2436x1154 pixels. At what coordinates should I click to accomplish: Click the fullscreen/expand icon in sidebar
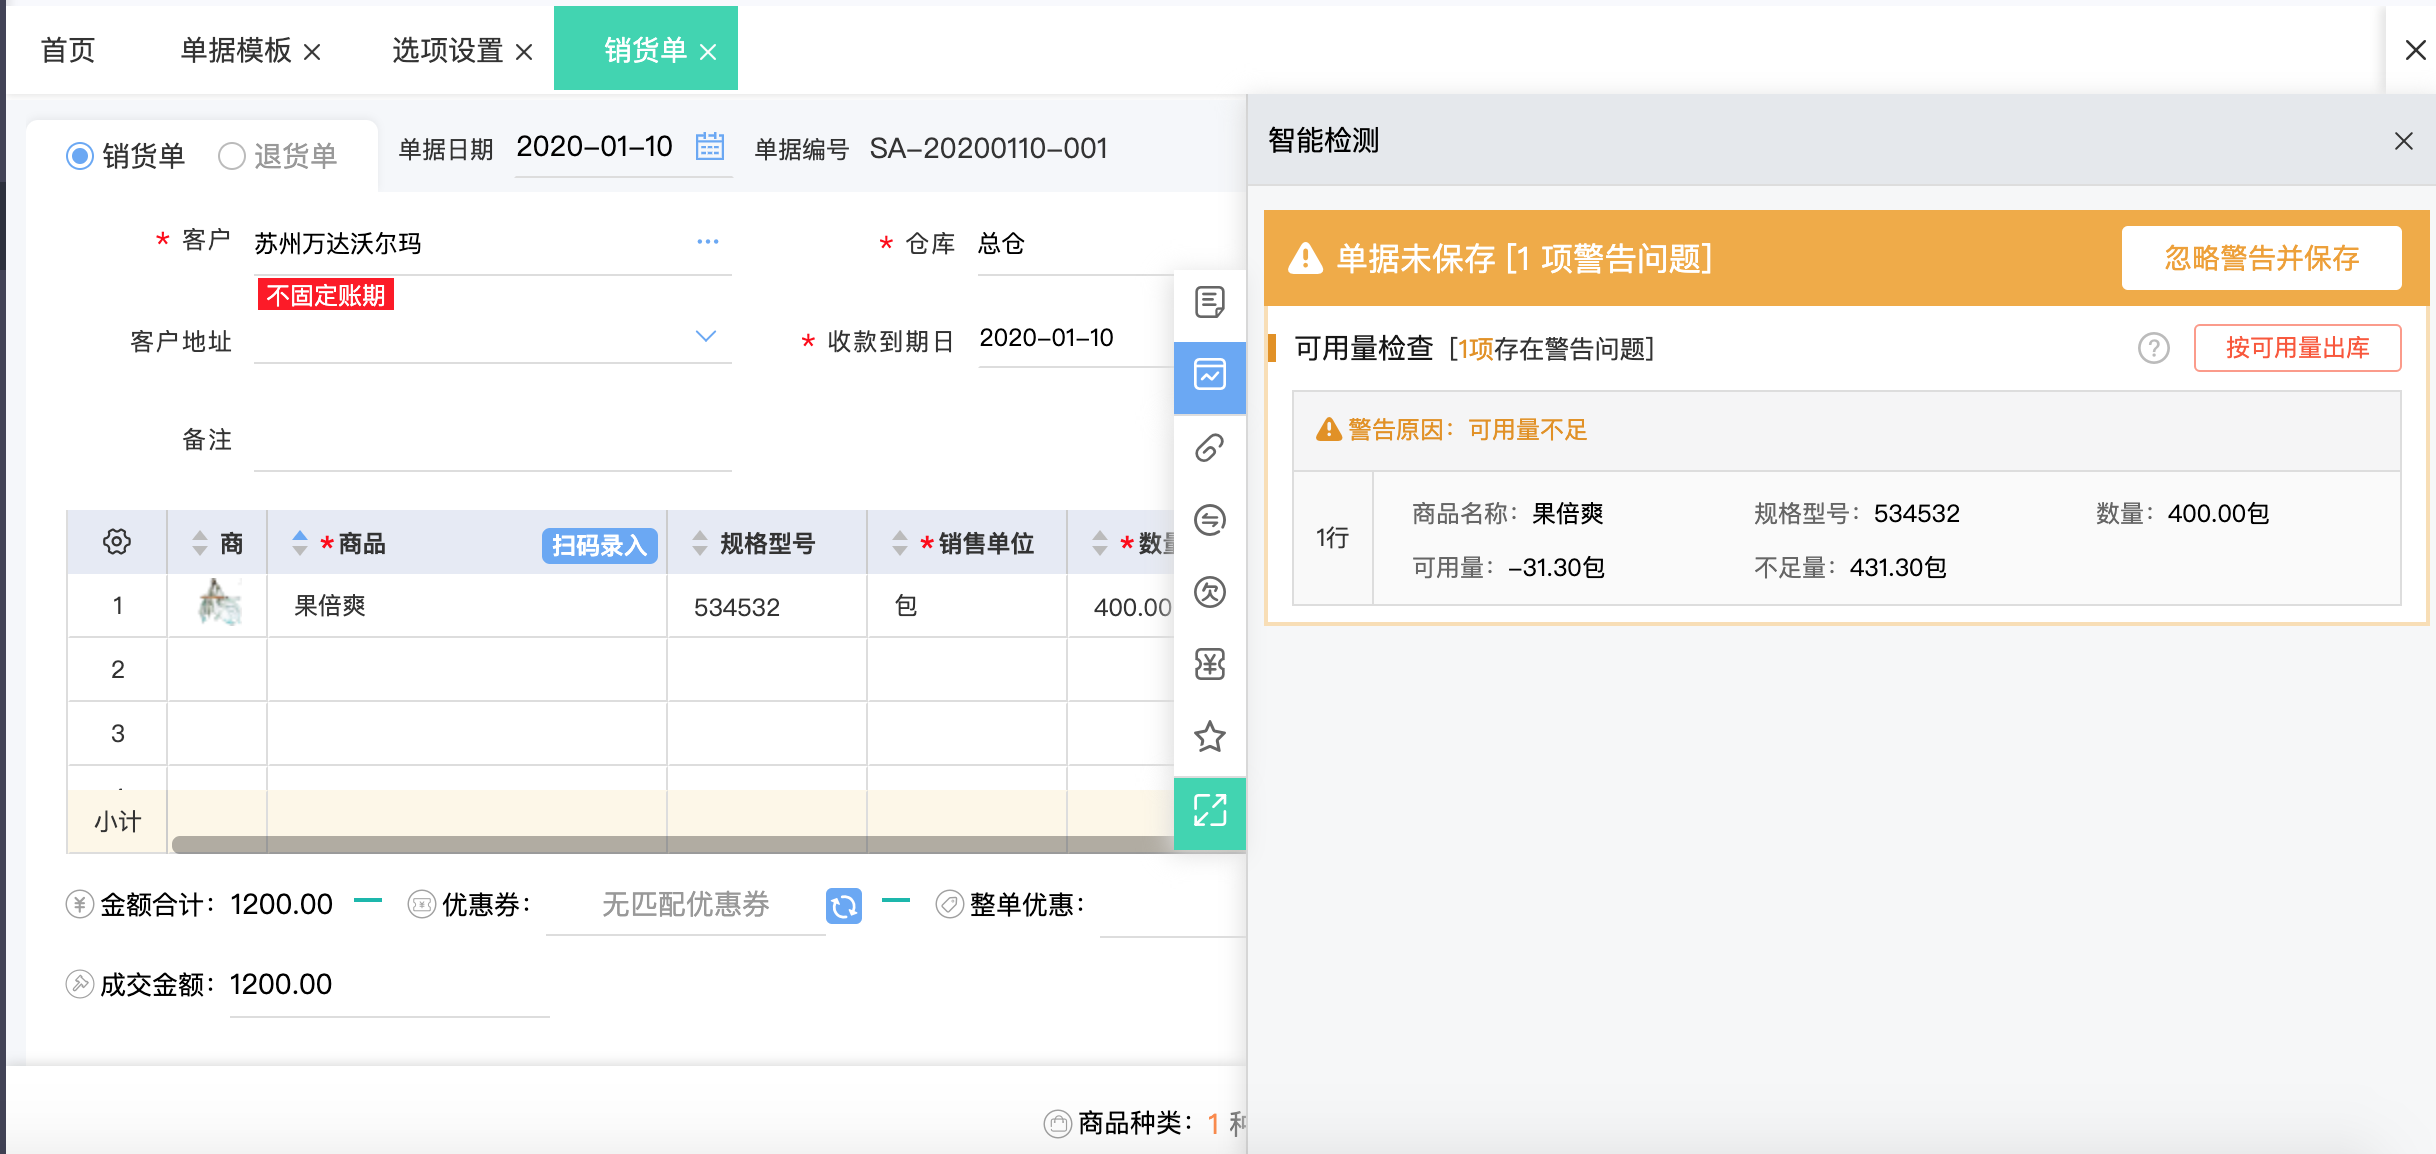click(x=1212, y=809)
